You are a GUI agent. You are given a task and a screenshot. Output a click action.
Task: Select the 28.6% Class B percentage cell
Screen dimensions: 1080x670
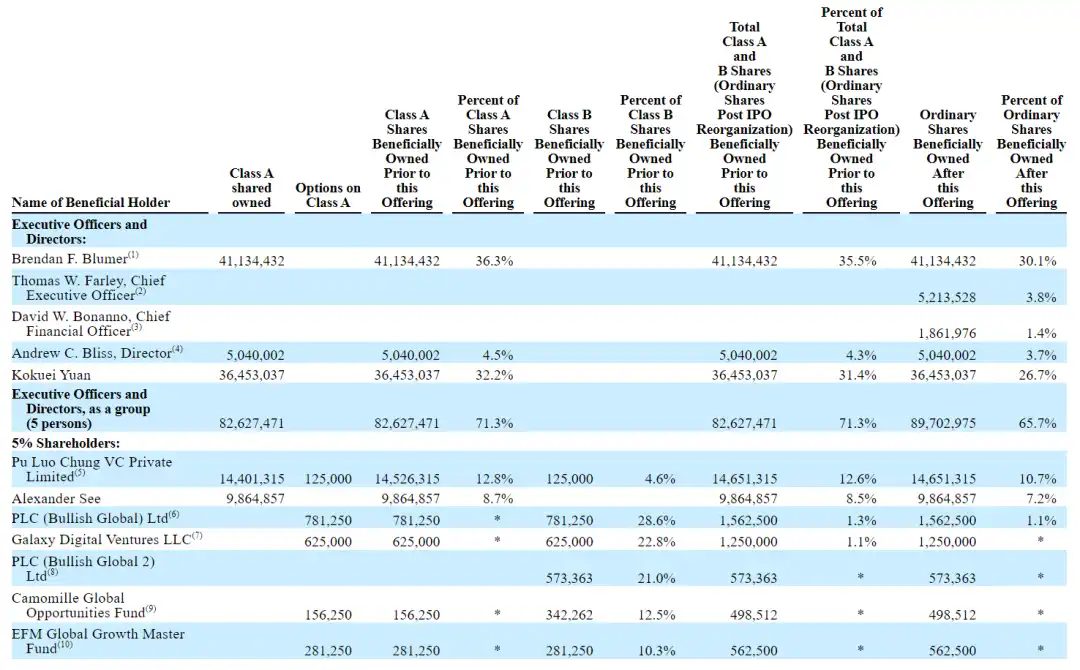click(650, 520)
